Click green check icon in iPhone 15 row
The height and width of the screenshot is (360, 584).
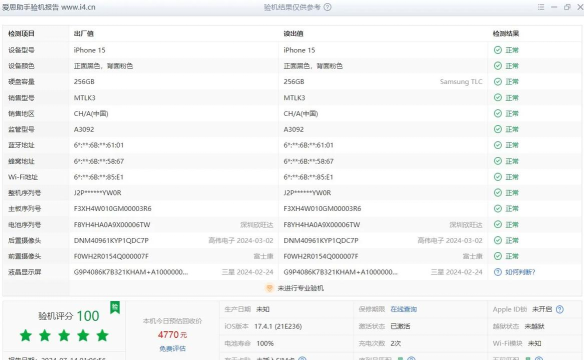click(498, 50)
